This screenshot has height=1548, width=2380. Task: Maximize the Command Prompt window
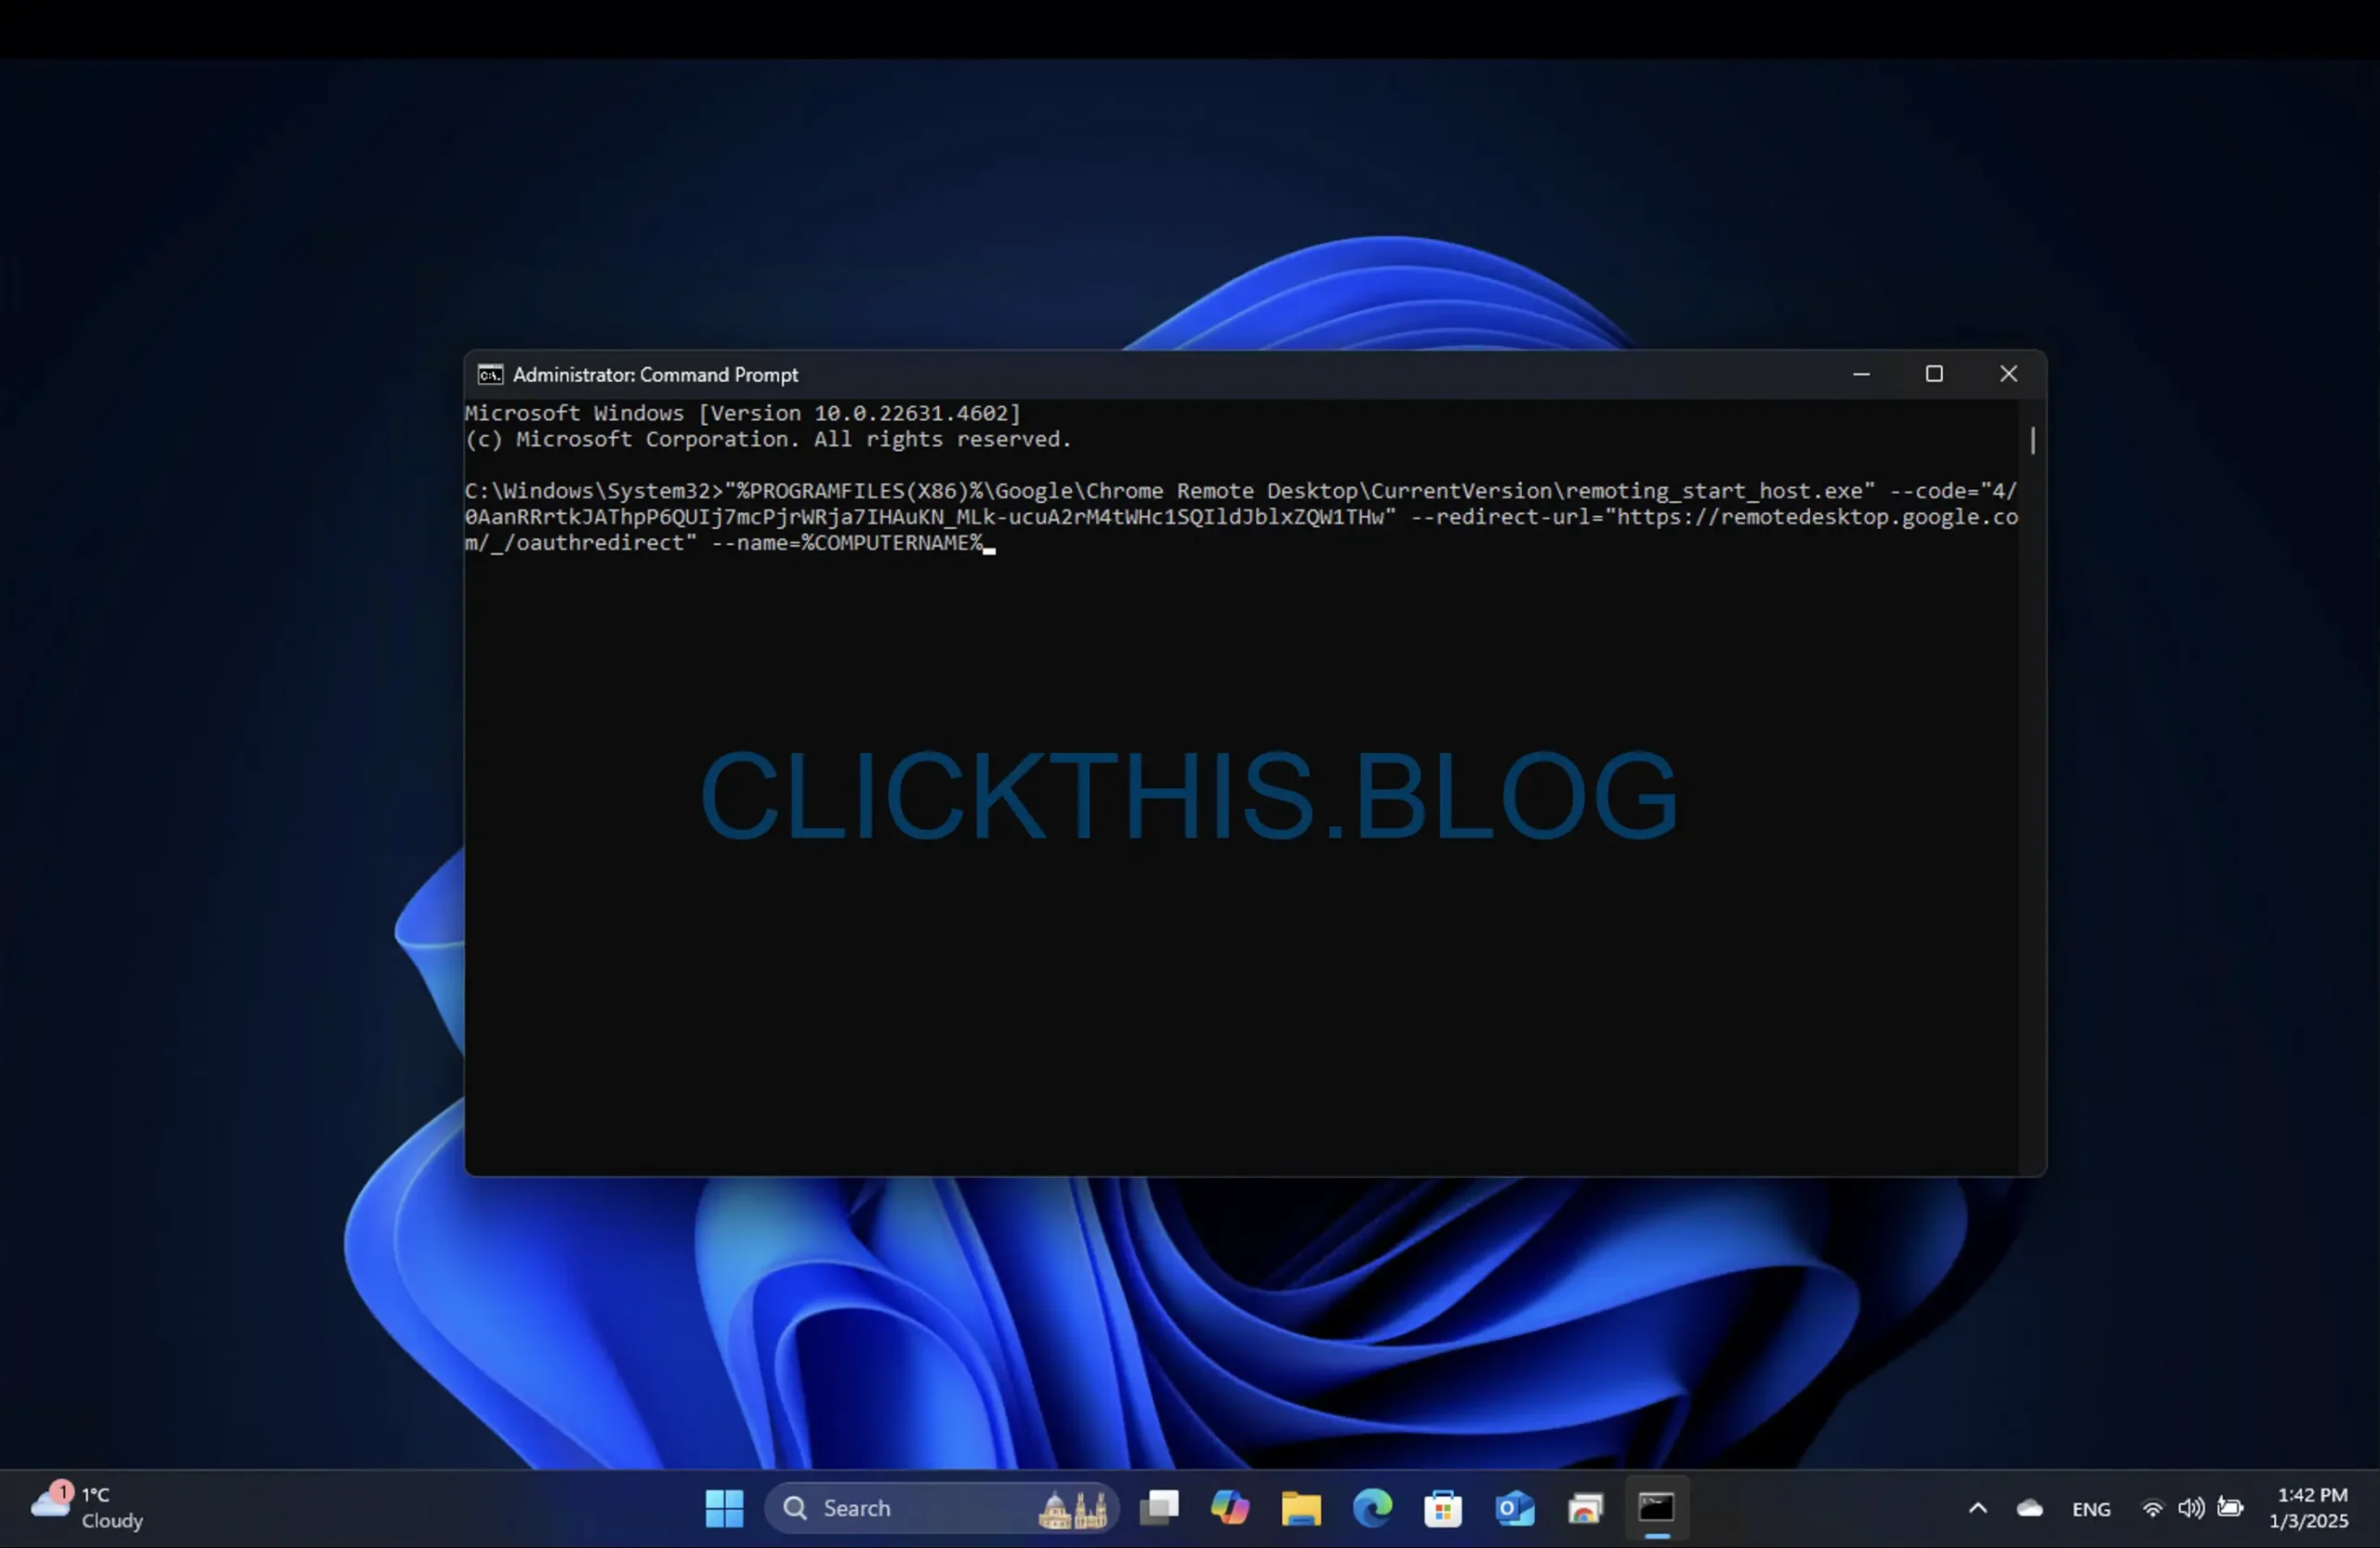pos(1934,374)
